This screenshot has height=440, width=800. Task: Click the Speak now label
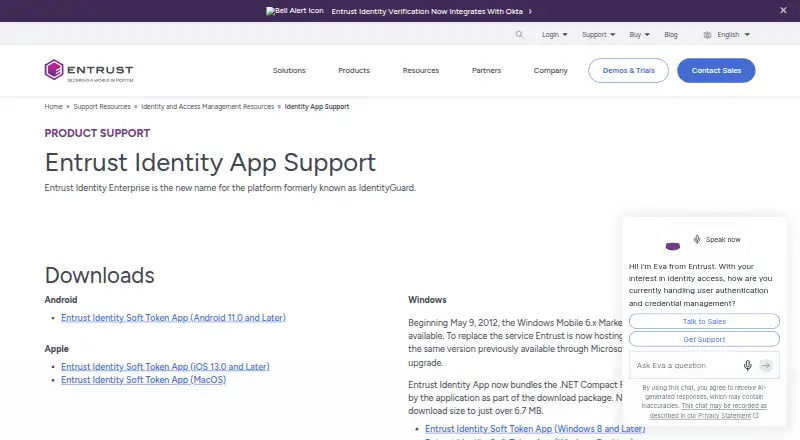click(x=723, y=239)
